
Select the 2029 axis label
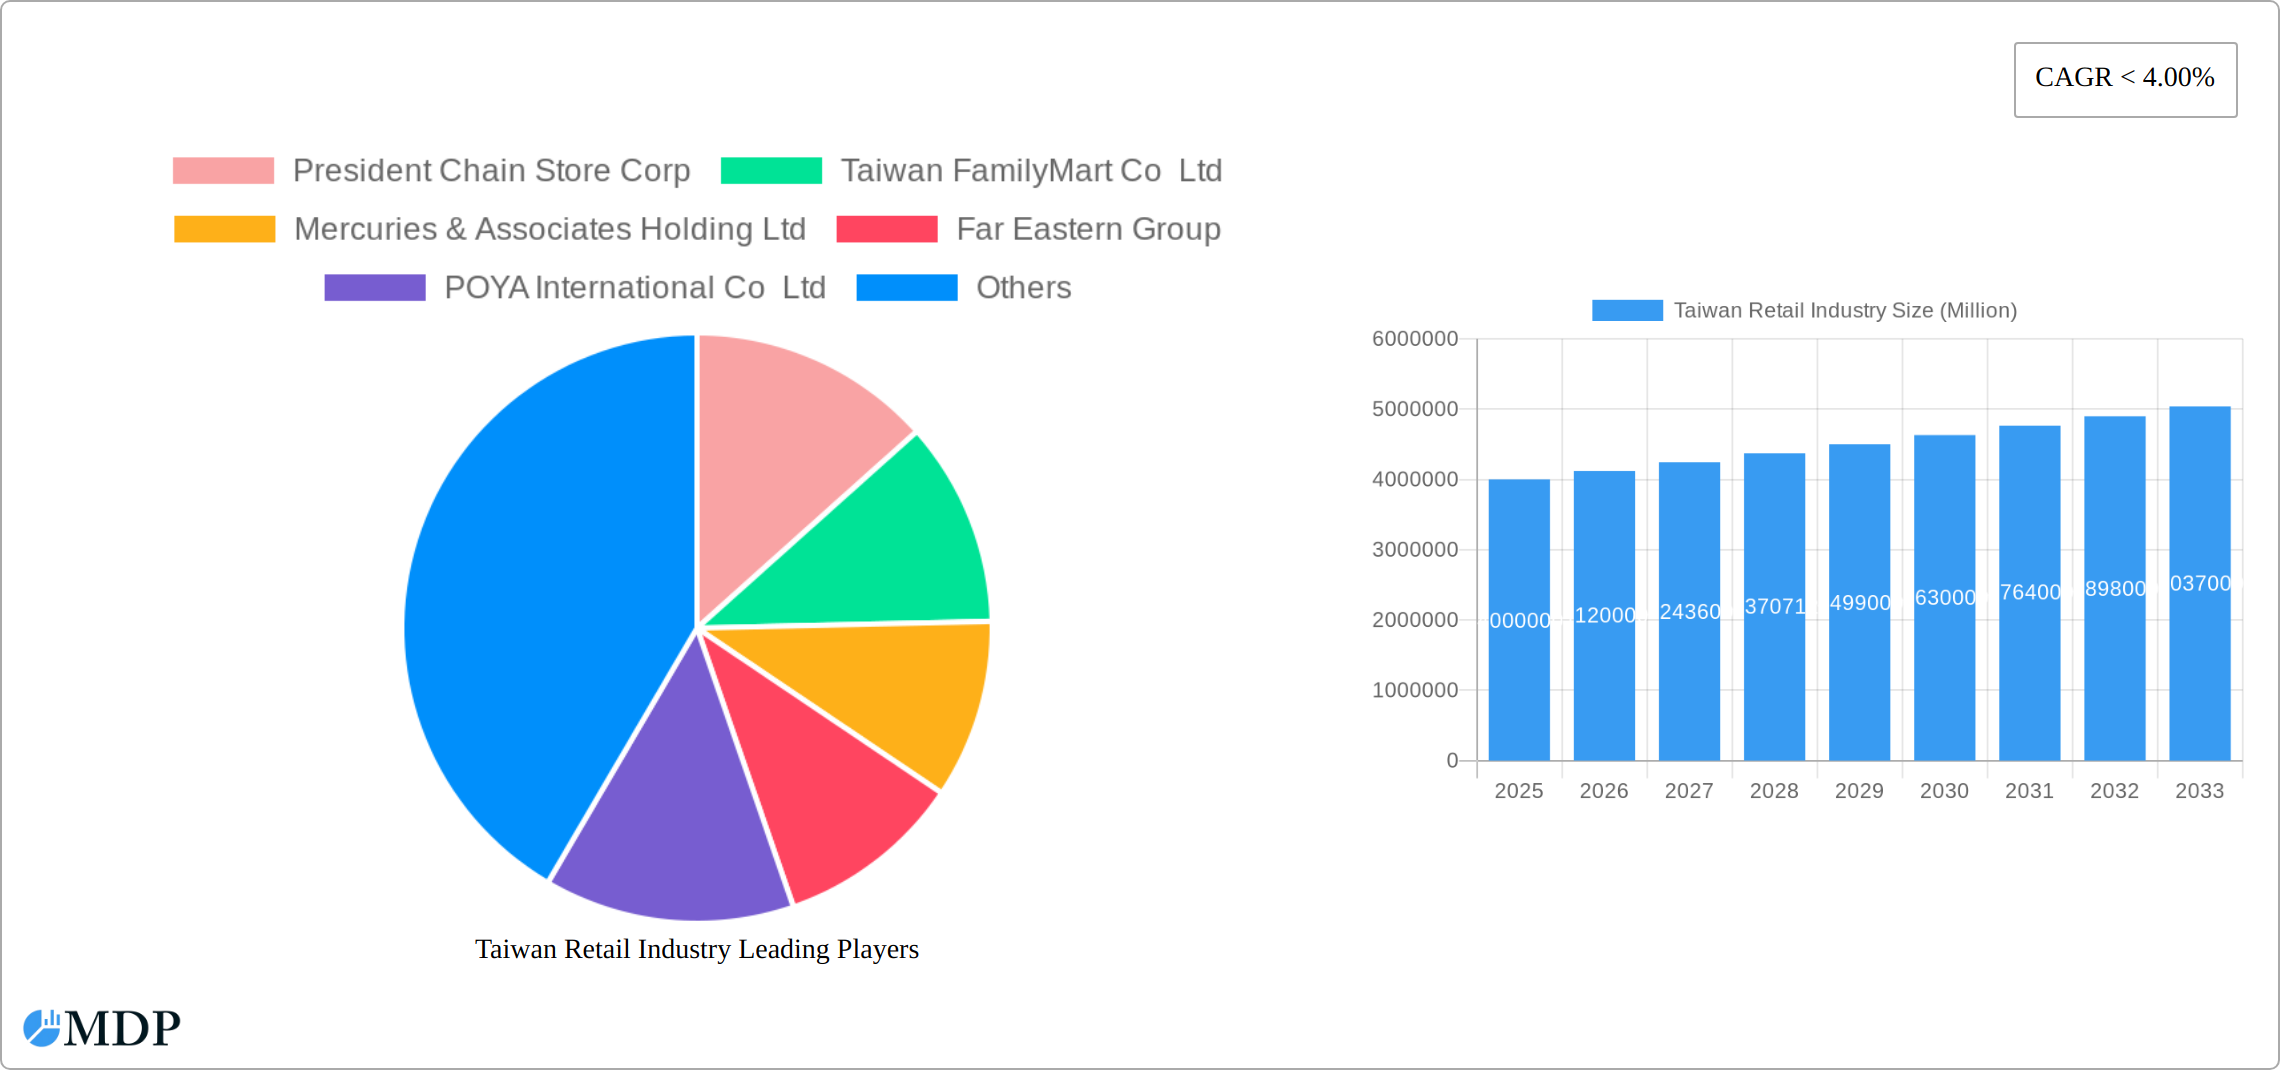(x=1858, y=790)
